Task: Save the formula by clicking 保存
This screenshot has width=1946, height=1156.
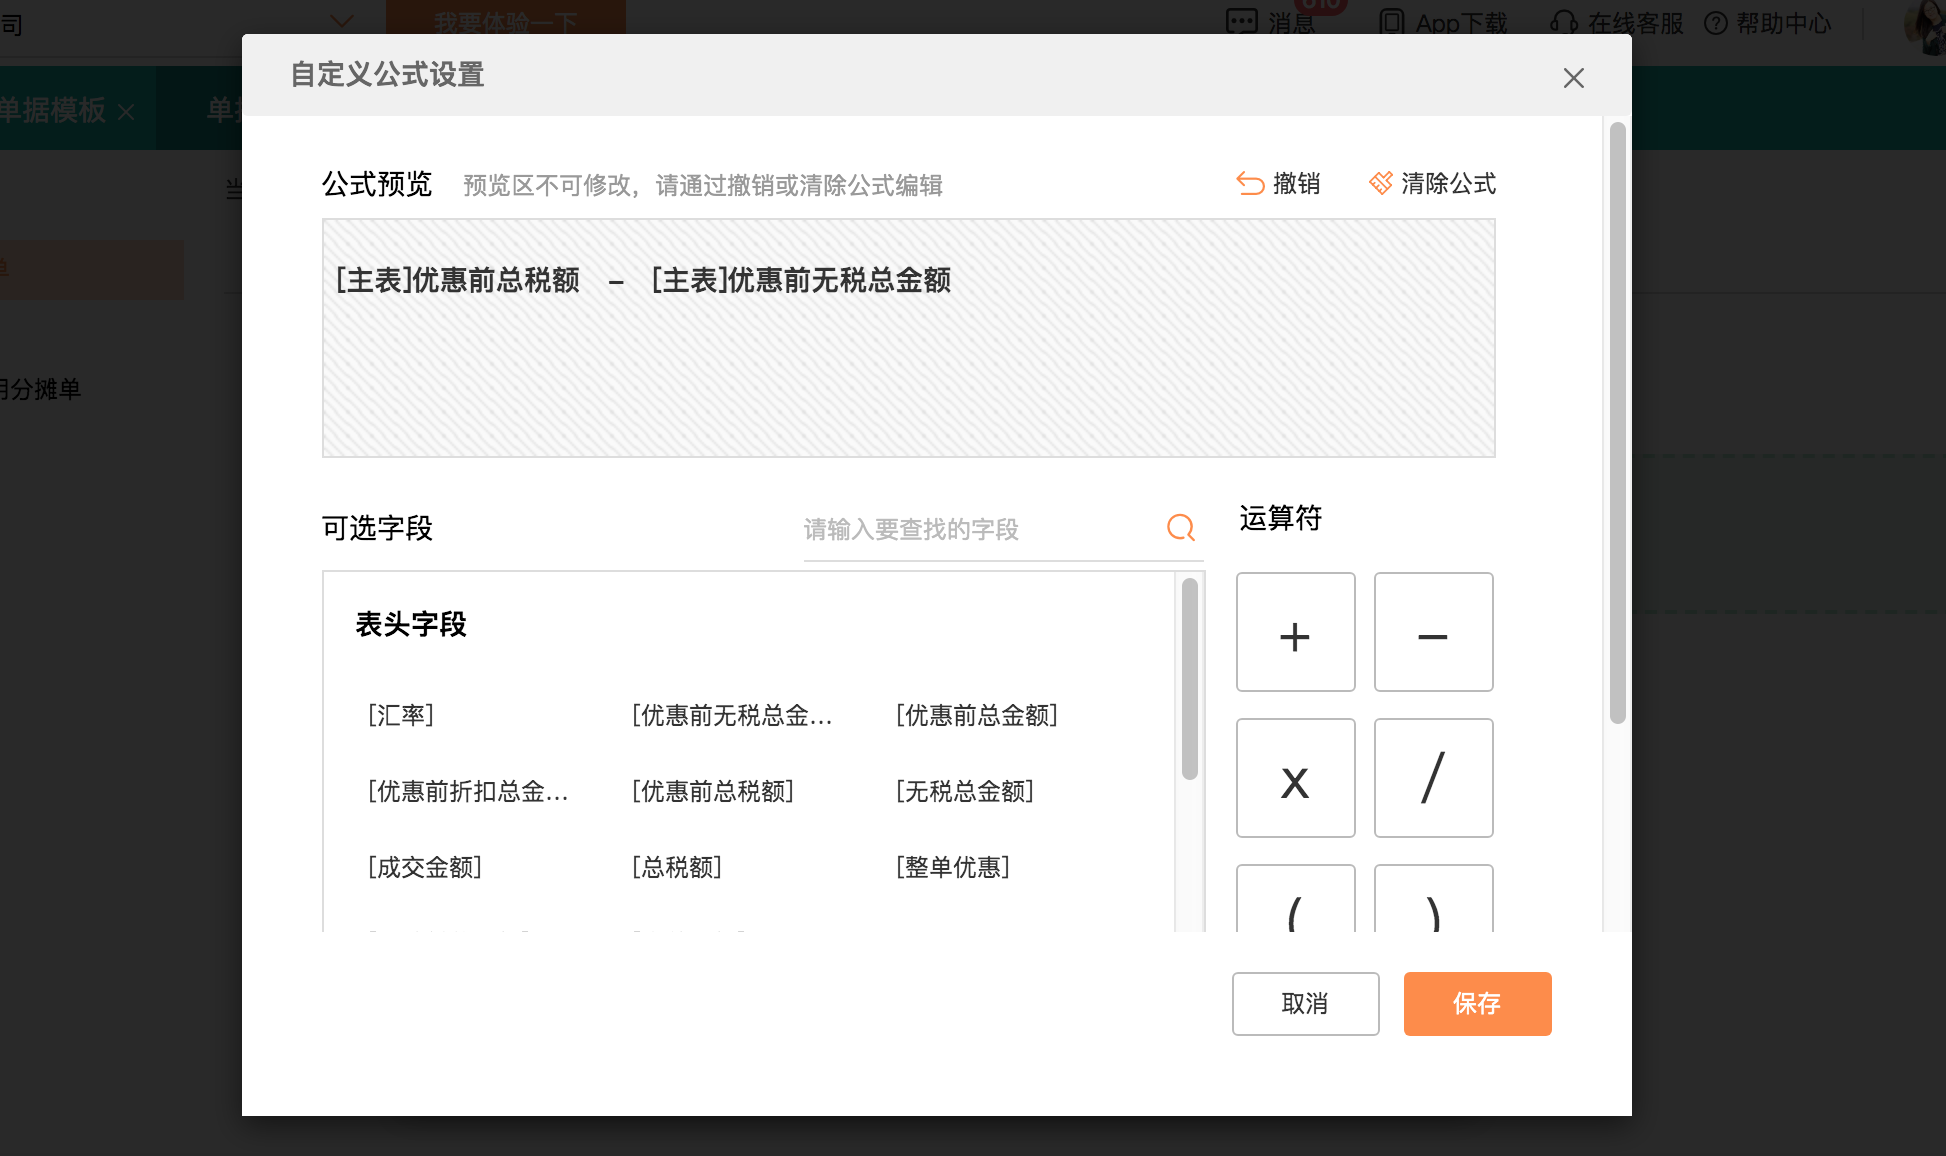Action: click(x=1477, y=1003)
